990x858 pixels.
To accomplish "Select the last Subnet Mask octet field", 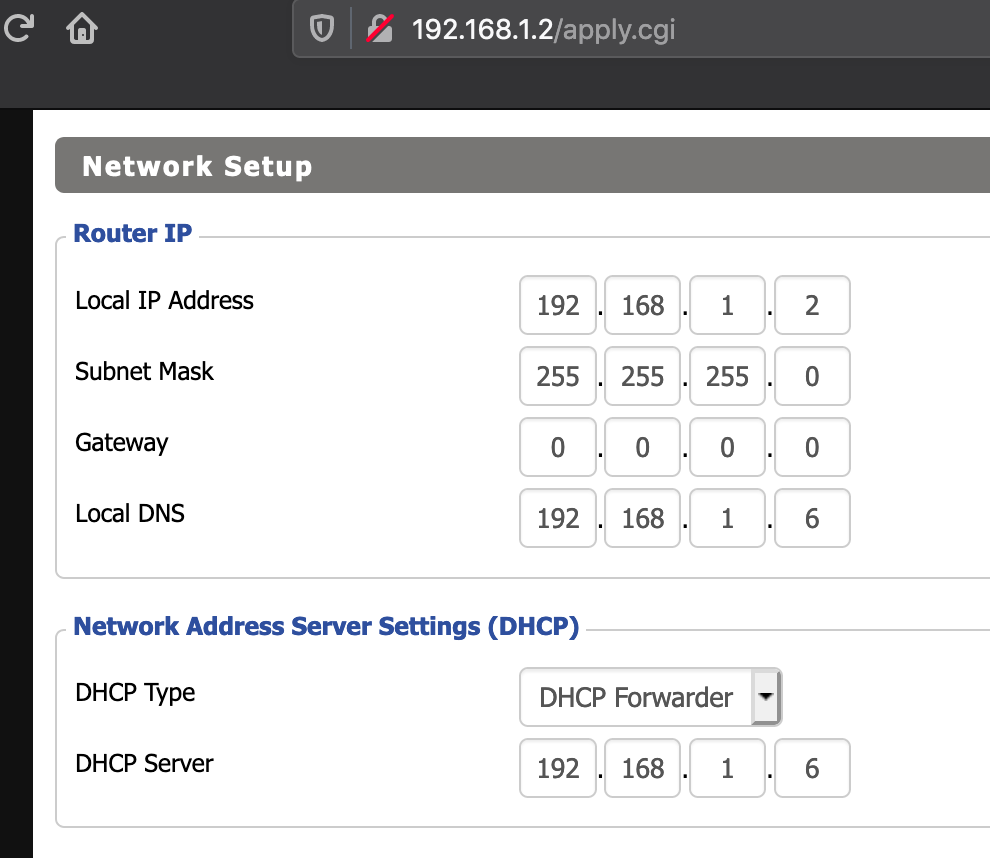I will point(812,376).
